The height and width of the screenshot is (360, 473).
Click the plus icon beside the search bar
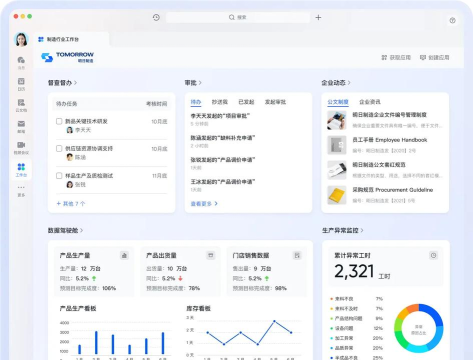[318, 17]
